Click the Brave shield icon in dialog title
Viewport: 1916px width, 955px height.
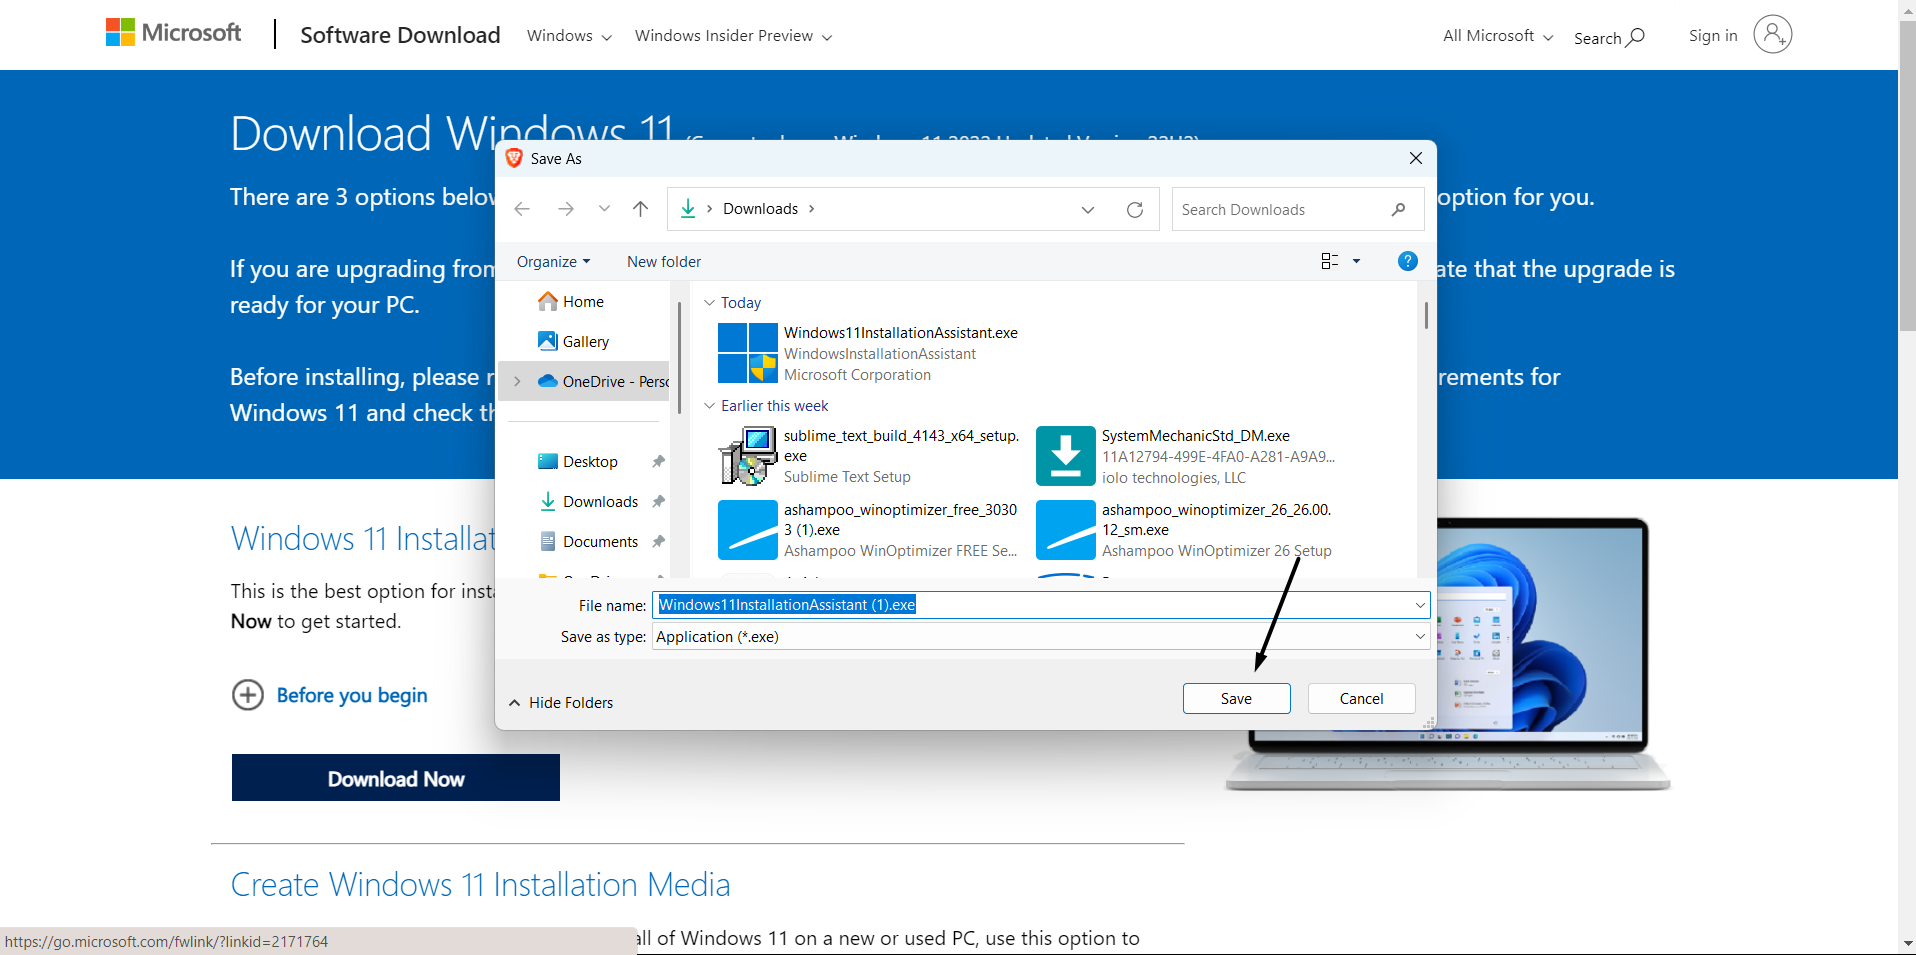(513, 158)
